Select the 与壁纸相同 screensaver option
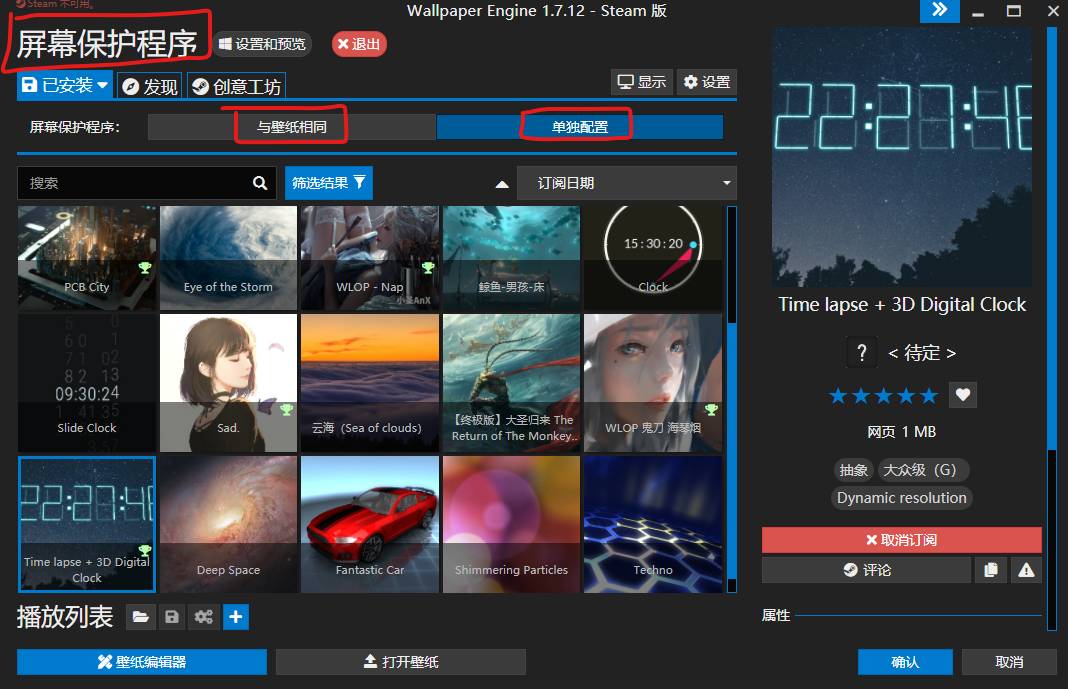The image size is (1068, 689). click(291, 127)
